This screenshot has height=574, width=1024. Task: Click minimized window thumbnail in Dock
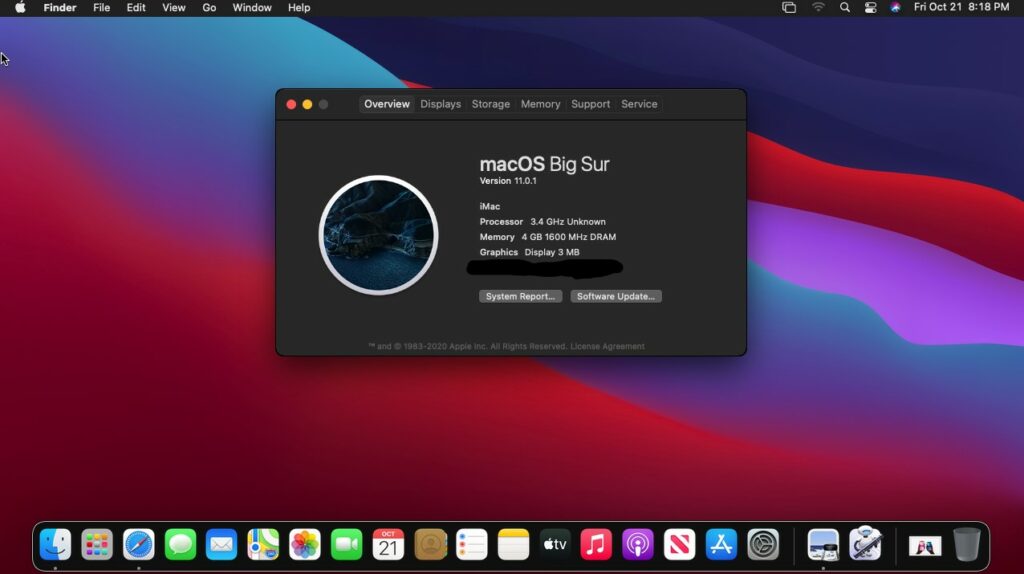coord(925,546)
